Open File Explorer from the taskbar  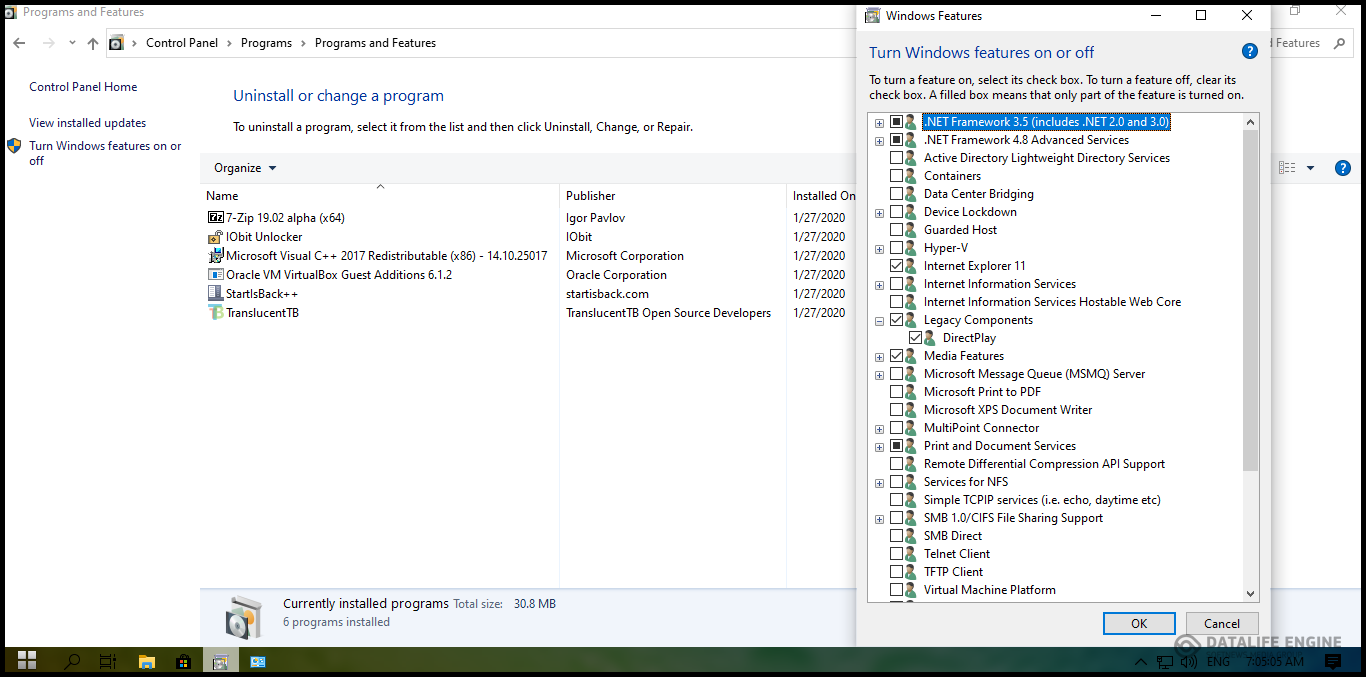pyautogui.click(x=147, y=662)
